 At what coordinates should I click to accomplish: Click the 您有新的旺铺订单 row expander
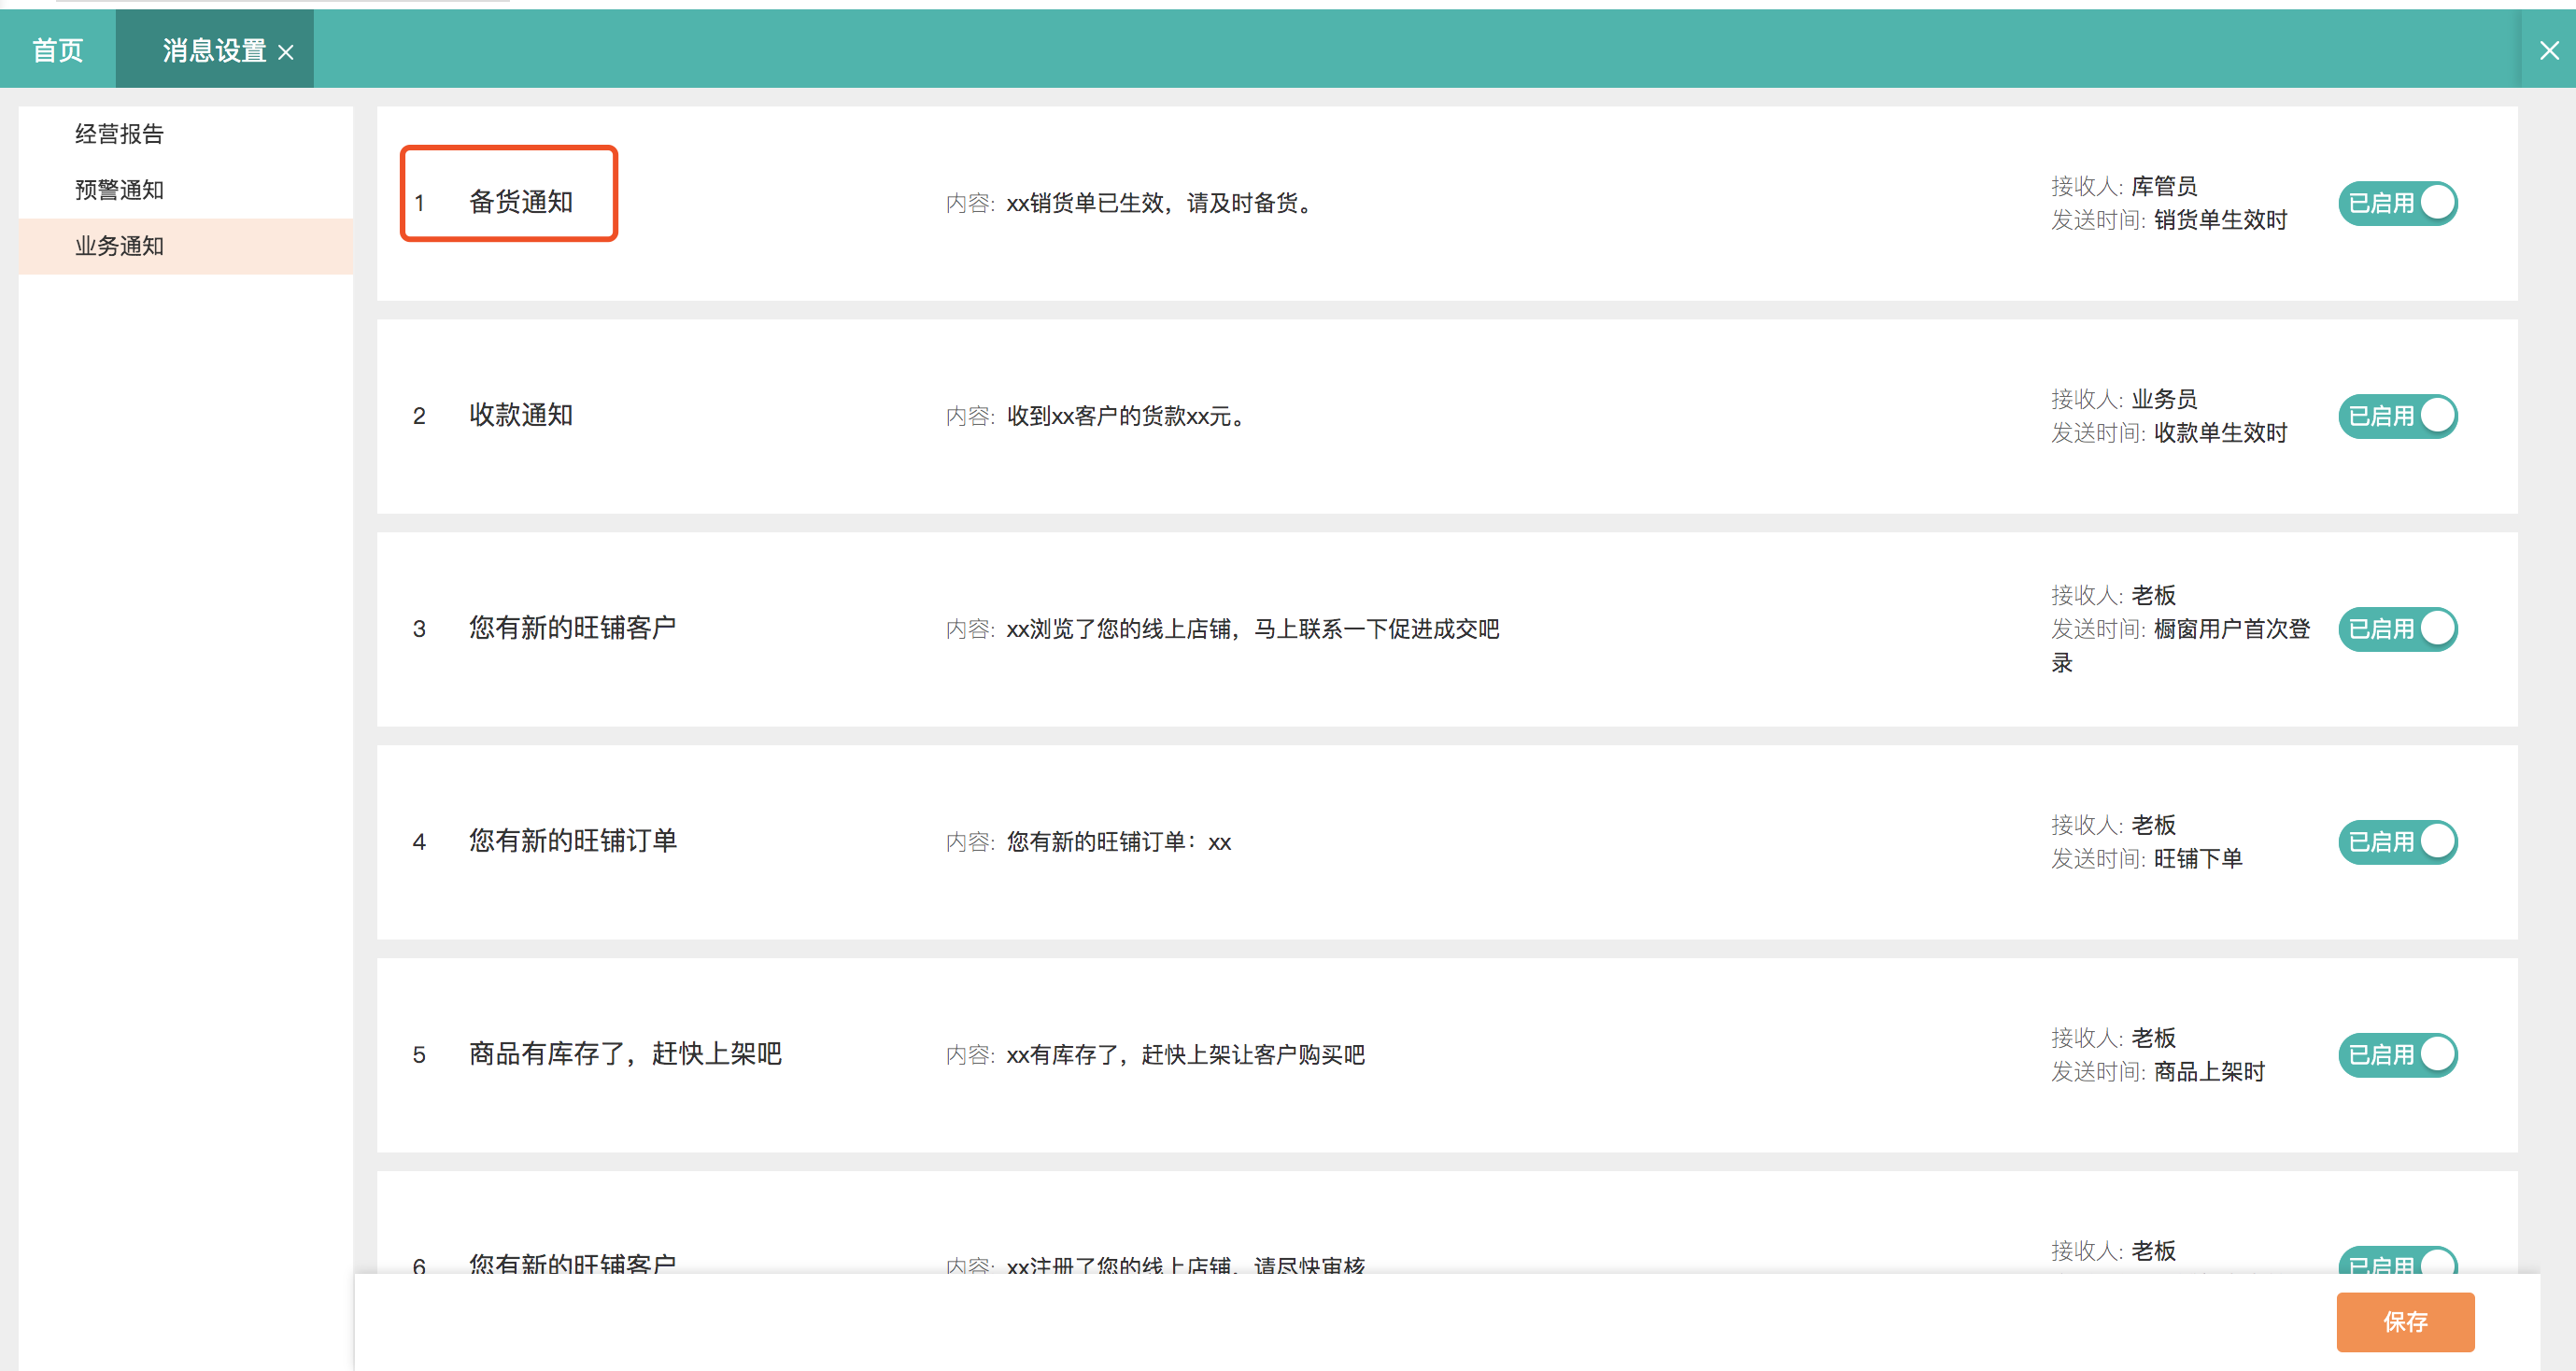click(573, 840)
